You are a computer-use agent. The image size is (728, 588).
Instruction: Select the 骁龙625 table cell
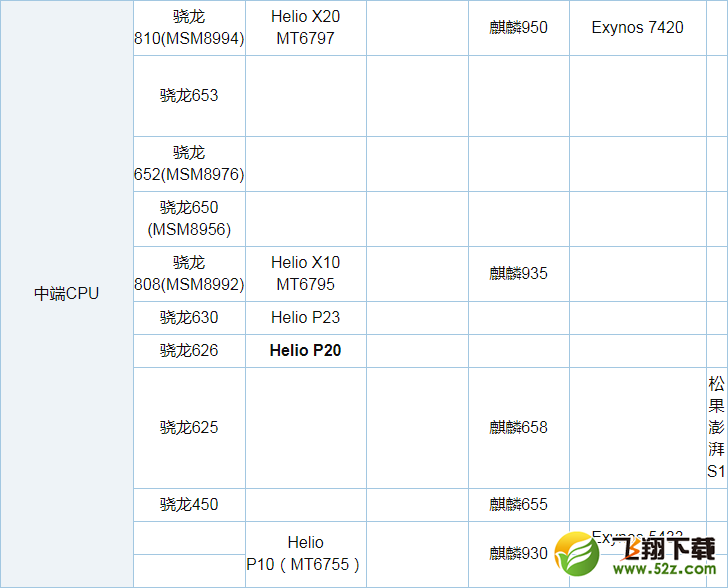click(189, 427)
